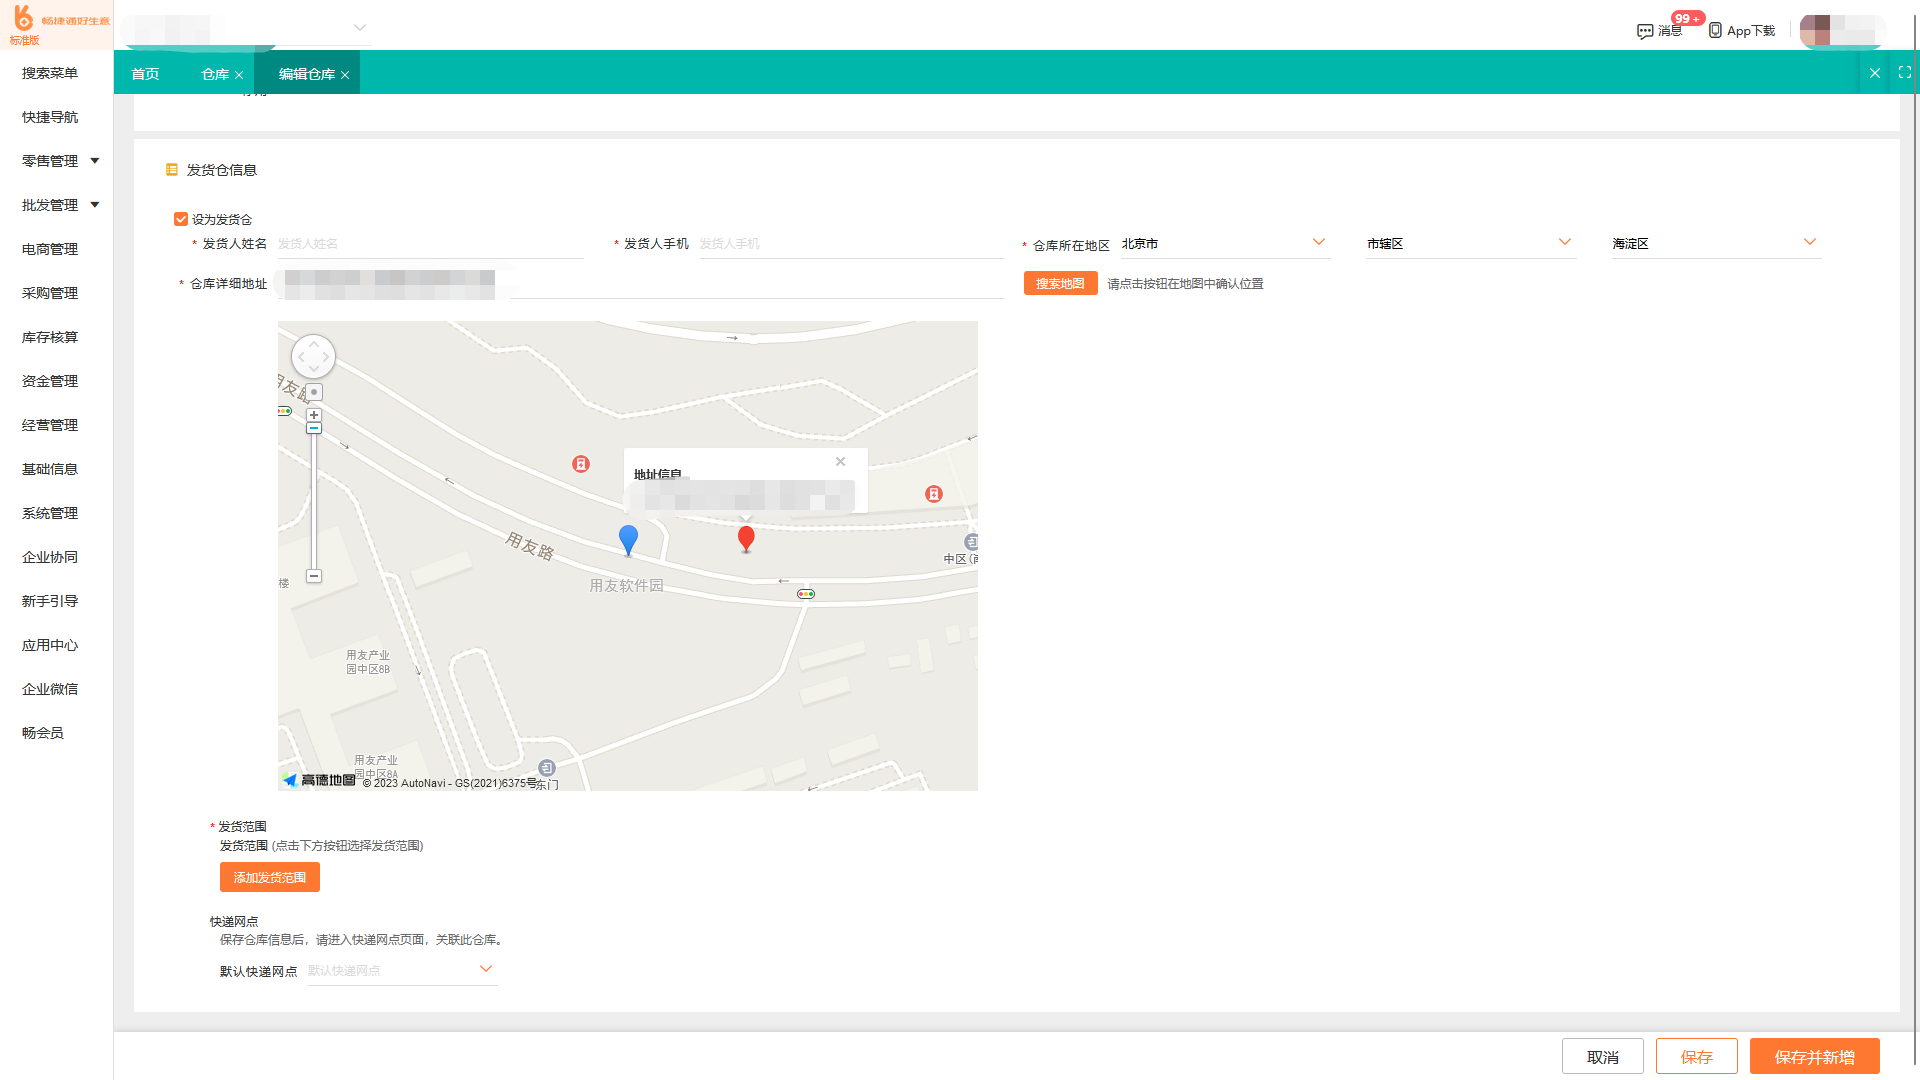Expand the 默认快递网点 dropdown

[488, 969]
